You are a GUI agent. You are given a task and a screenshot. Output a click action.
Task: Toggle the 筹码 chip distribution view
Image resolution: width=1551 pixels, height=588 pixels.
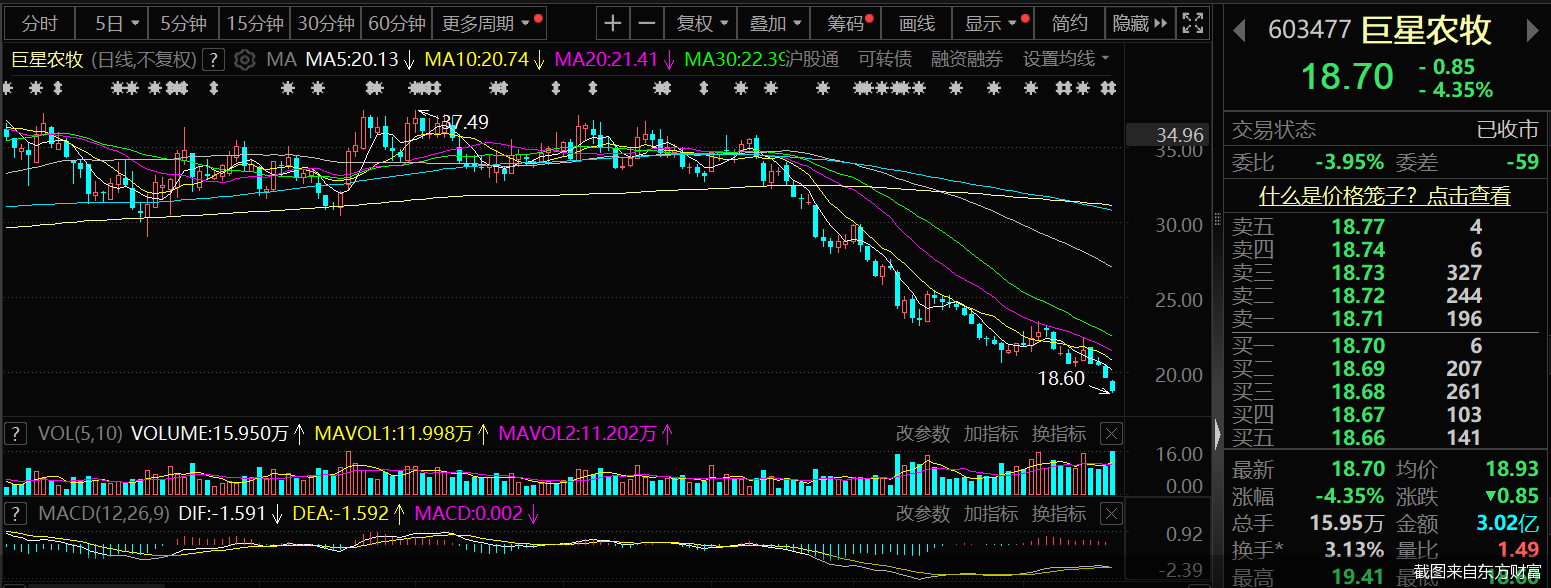tap(850, 23)
